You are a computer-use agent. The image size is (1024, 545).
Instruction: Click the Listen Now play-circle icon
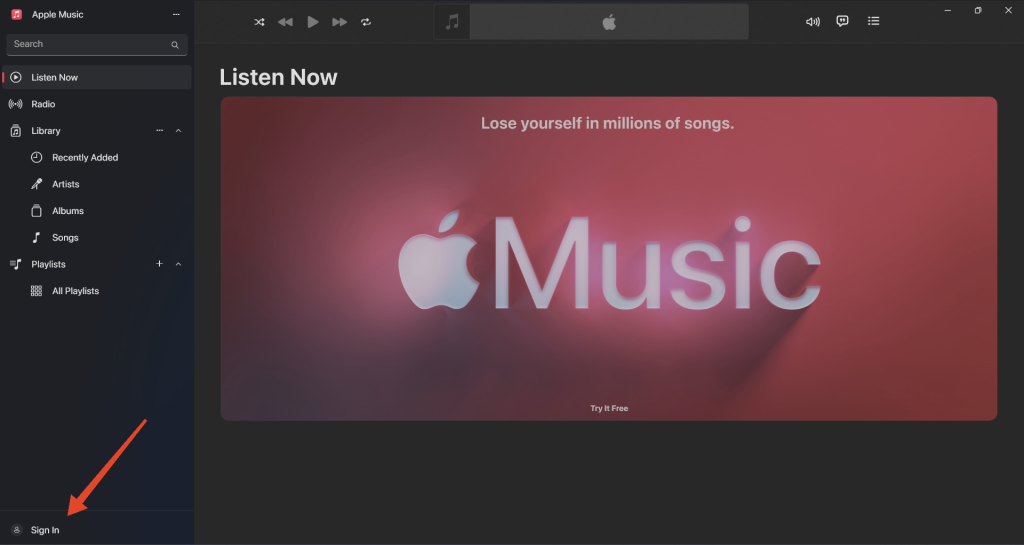tap(16, 77)
